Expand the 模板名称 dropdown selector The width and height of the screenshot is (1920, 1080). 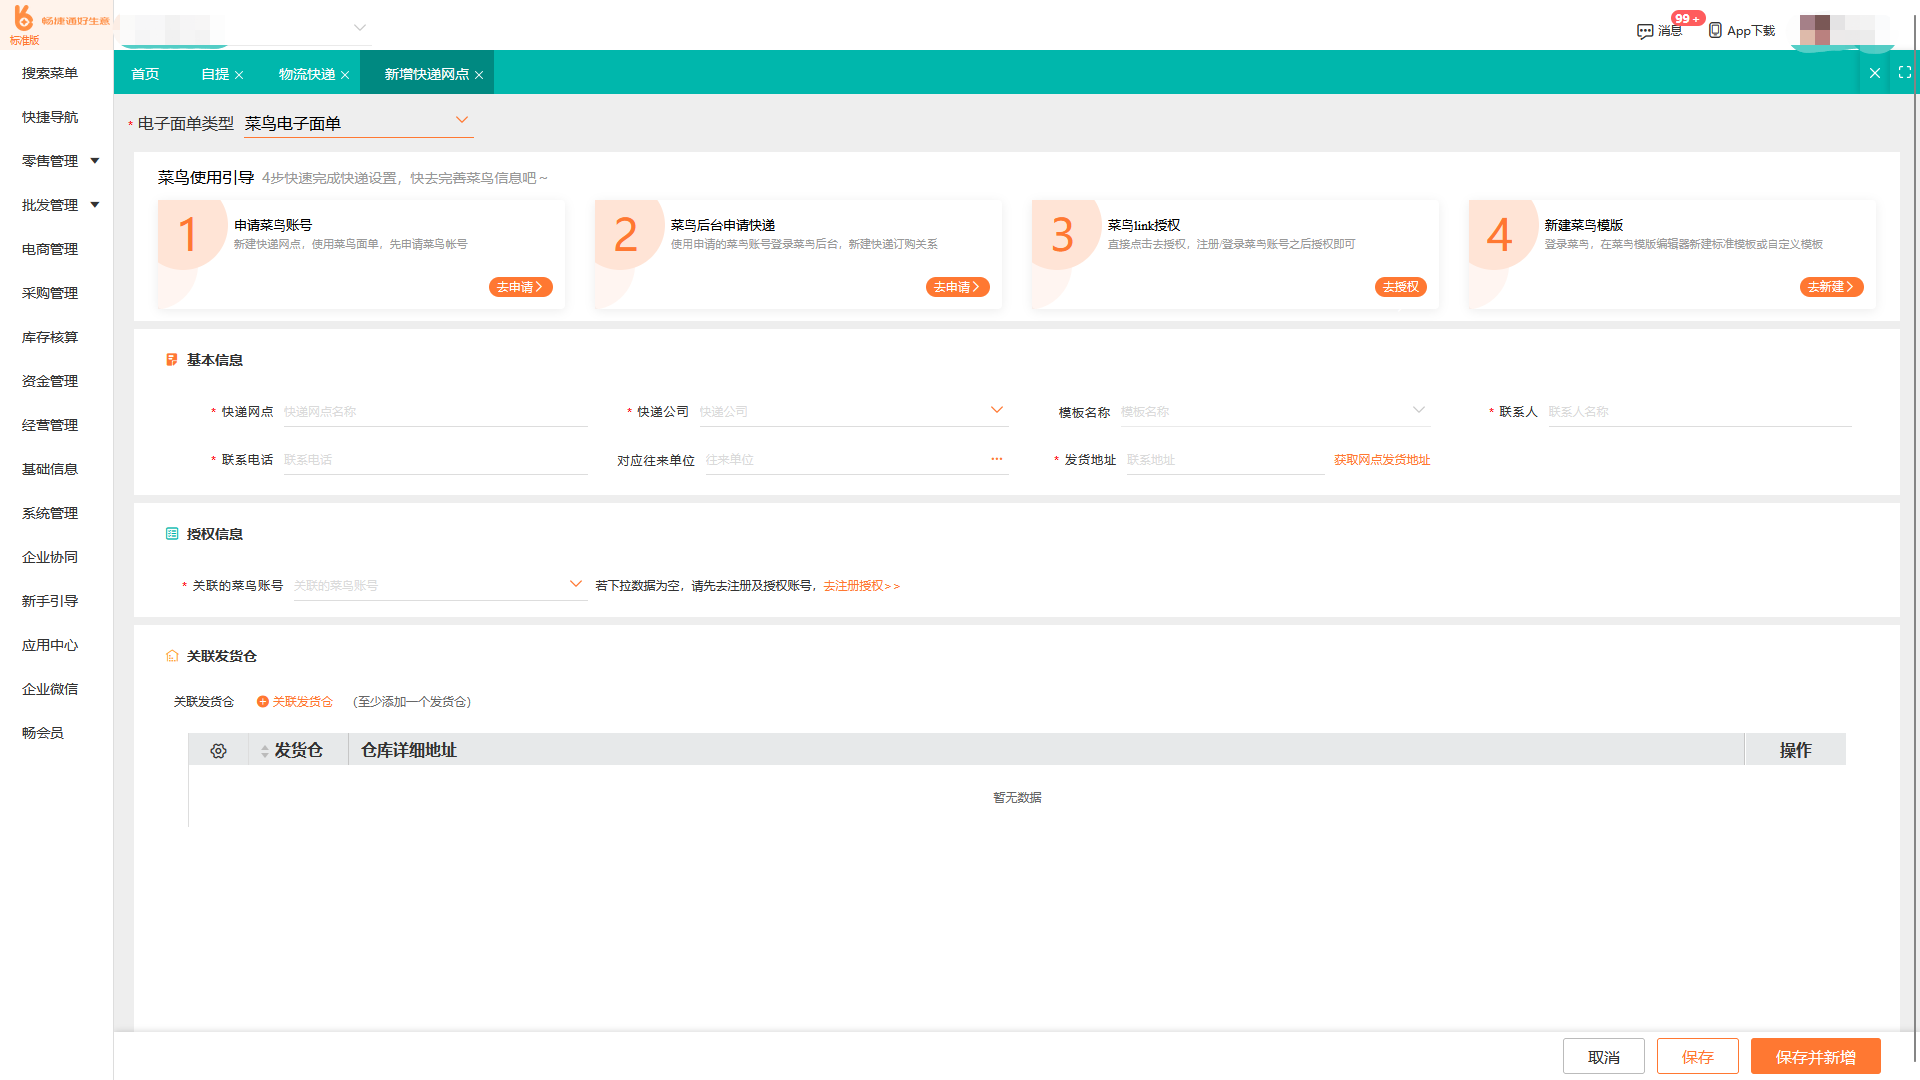tap(1418, 411)
